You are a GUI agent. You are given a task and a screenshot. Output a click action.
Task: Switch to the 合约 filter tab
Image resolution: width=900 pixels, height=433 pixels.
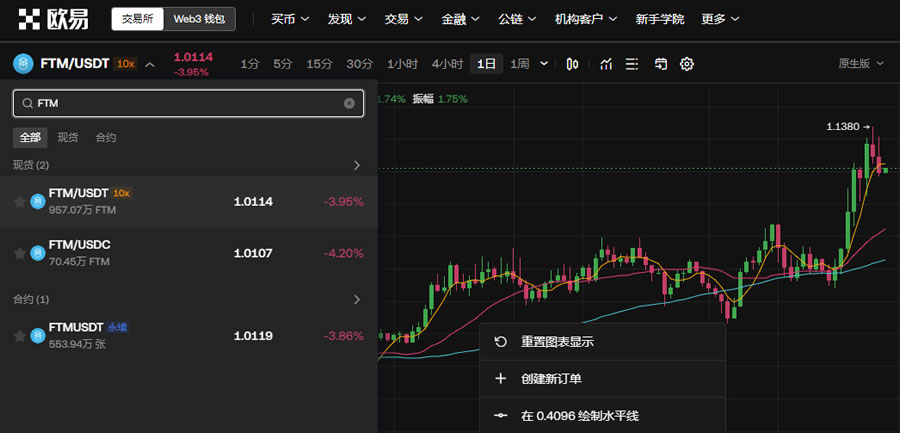(x=106, y=137)
